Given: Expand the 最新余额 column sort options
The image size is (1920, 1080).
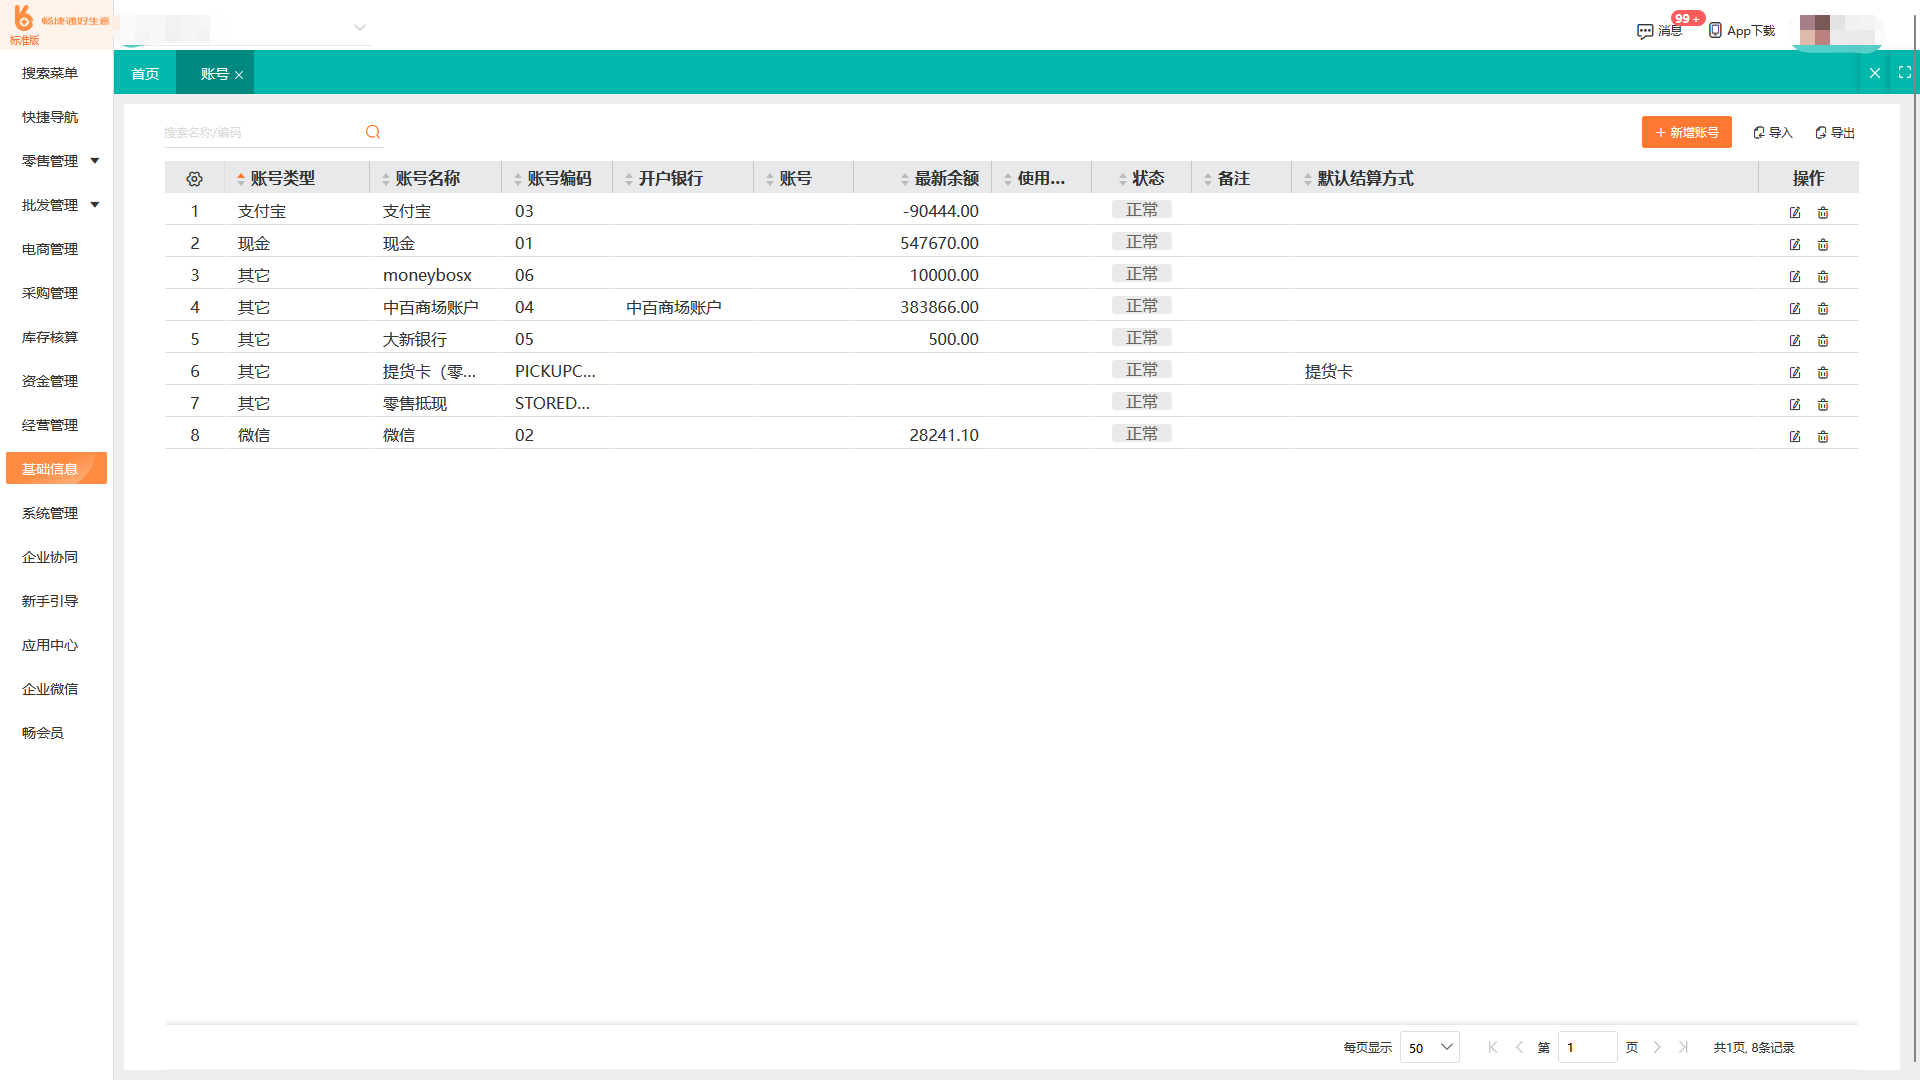Looking at the screenshot, I should coord(898,178).
